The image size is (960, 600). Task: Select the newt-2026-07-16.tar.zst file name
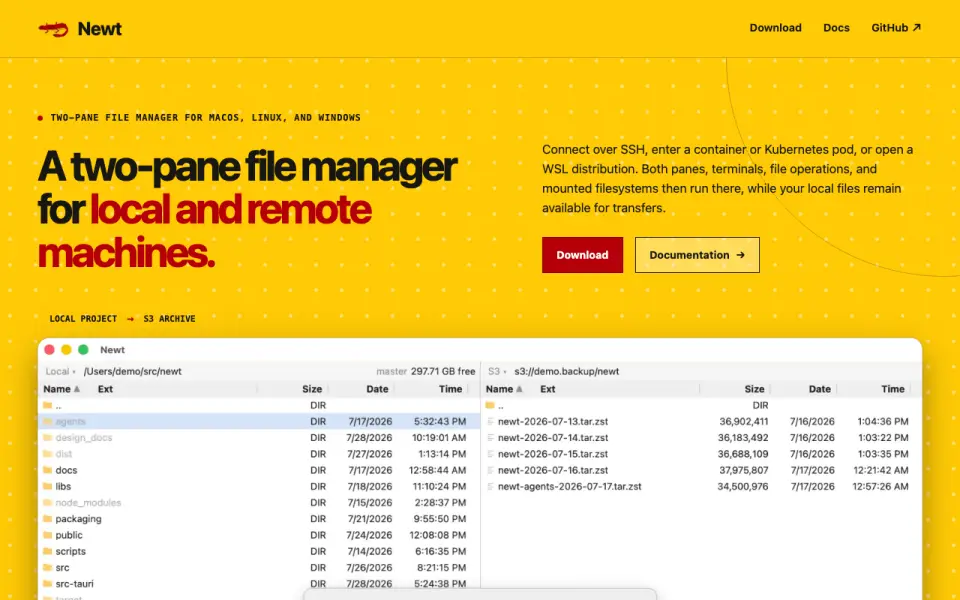coord(553,470)
